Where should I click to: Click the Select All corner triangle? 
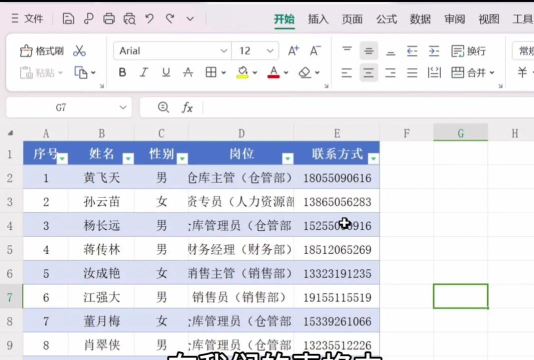(x=11, y=133)
